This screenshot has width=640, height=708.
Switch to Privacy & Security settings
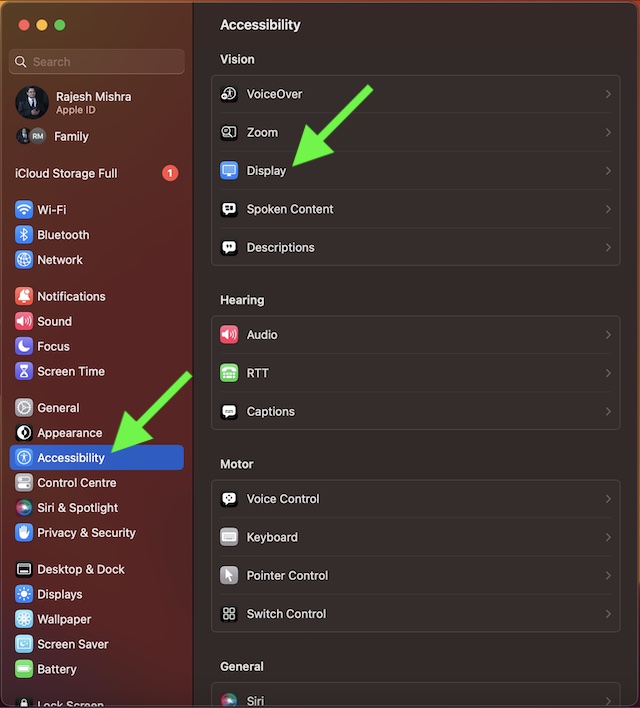(x=86, y=533)
